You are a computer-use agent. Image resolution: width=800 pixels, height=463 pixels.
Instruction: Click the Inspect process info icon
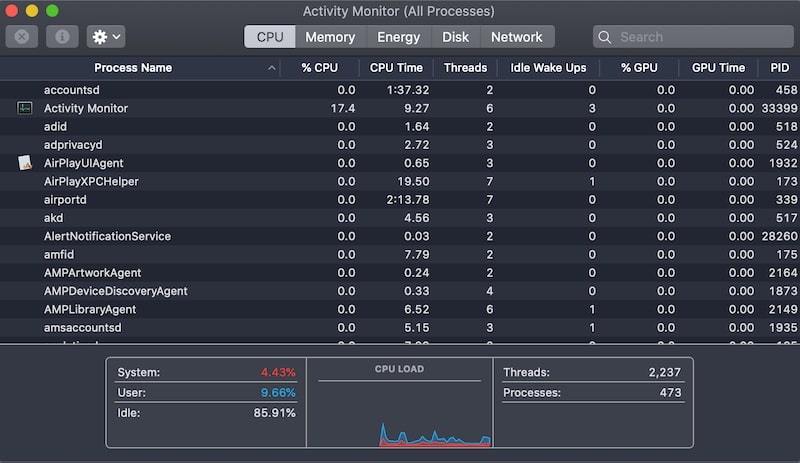click(x=62, y=37)
